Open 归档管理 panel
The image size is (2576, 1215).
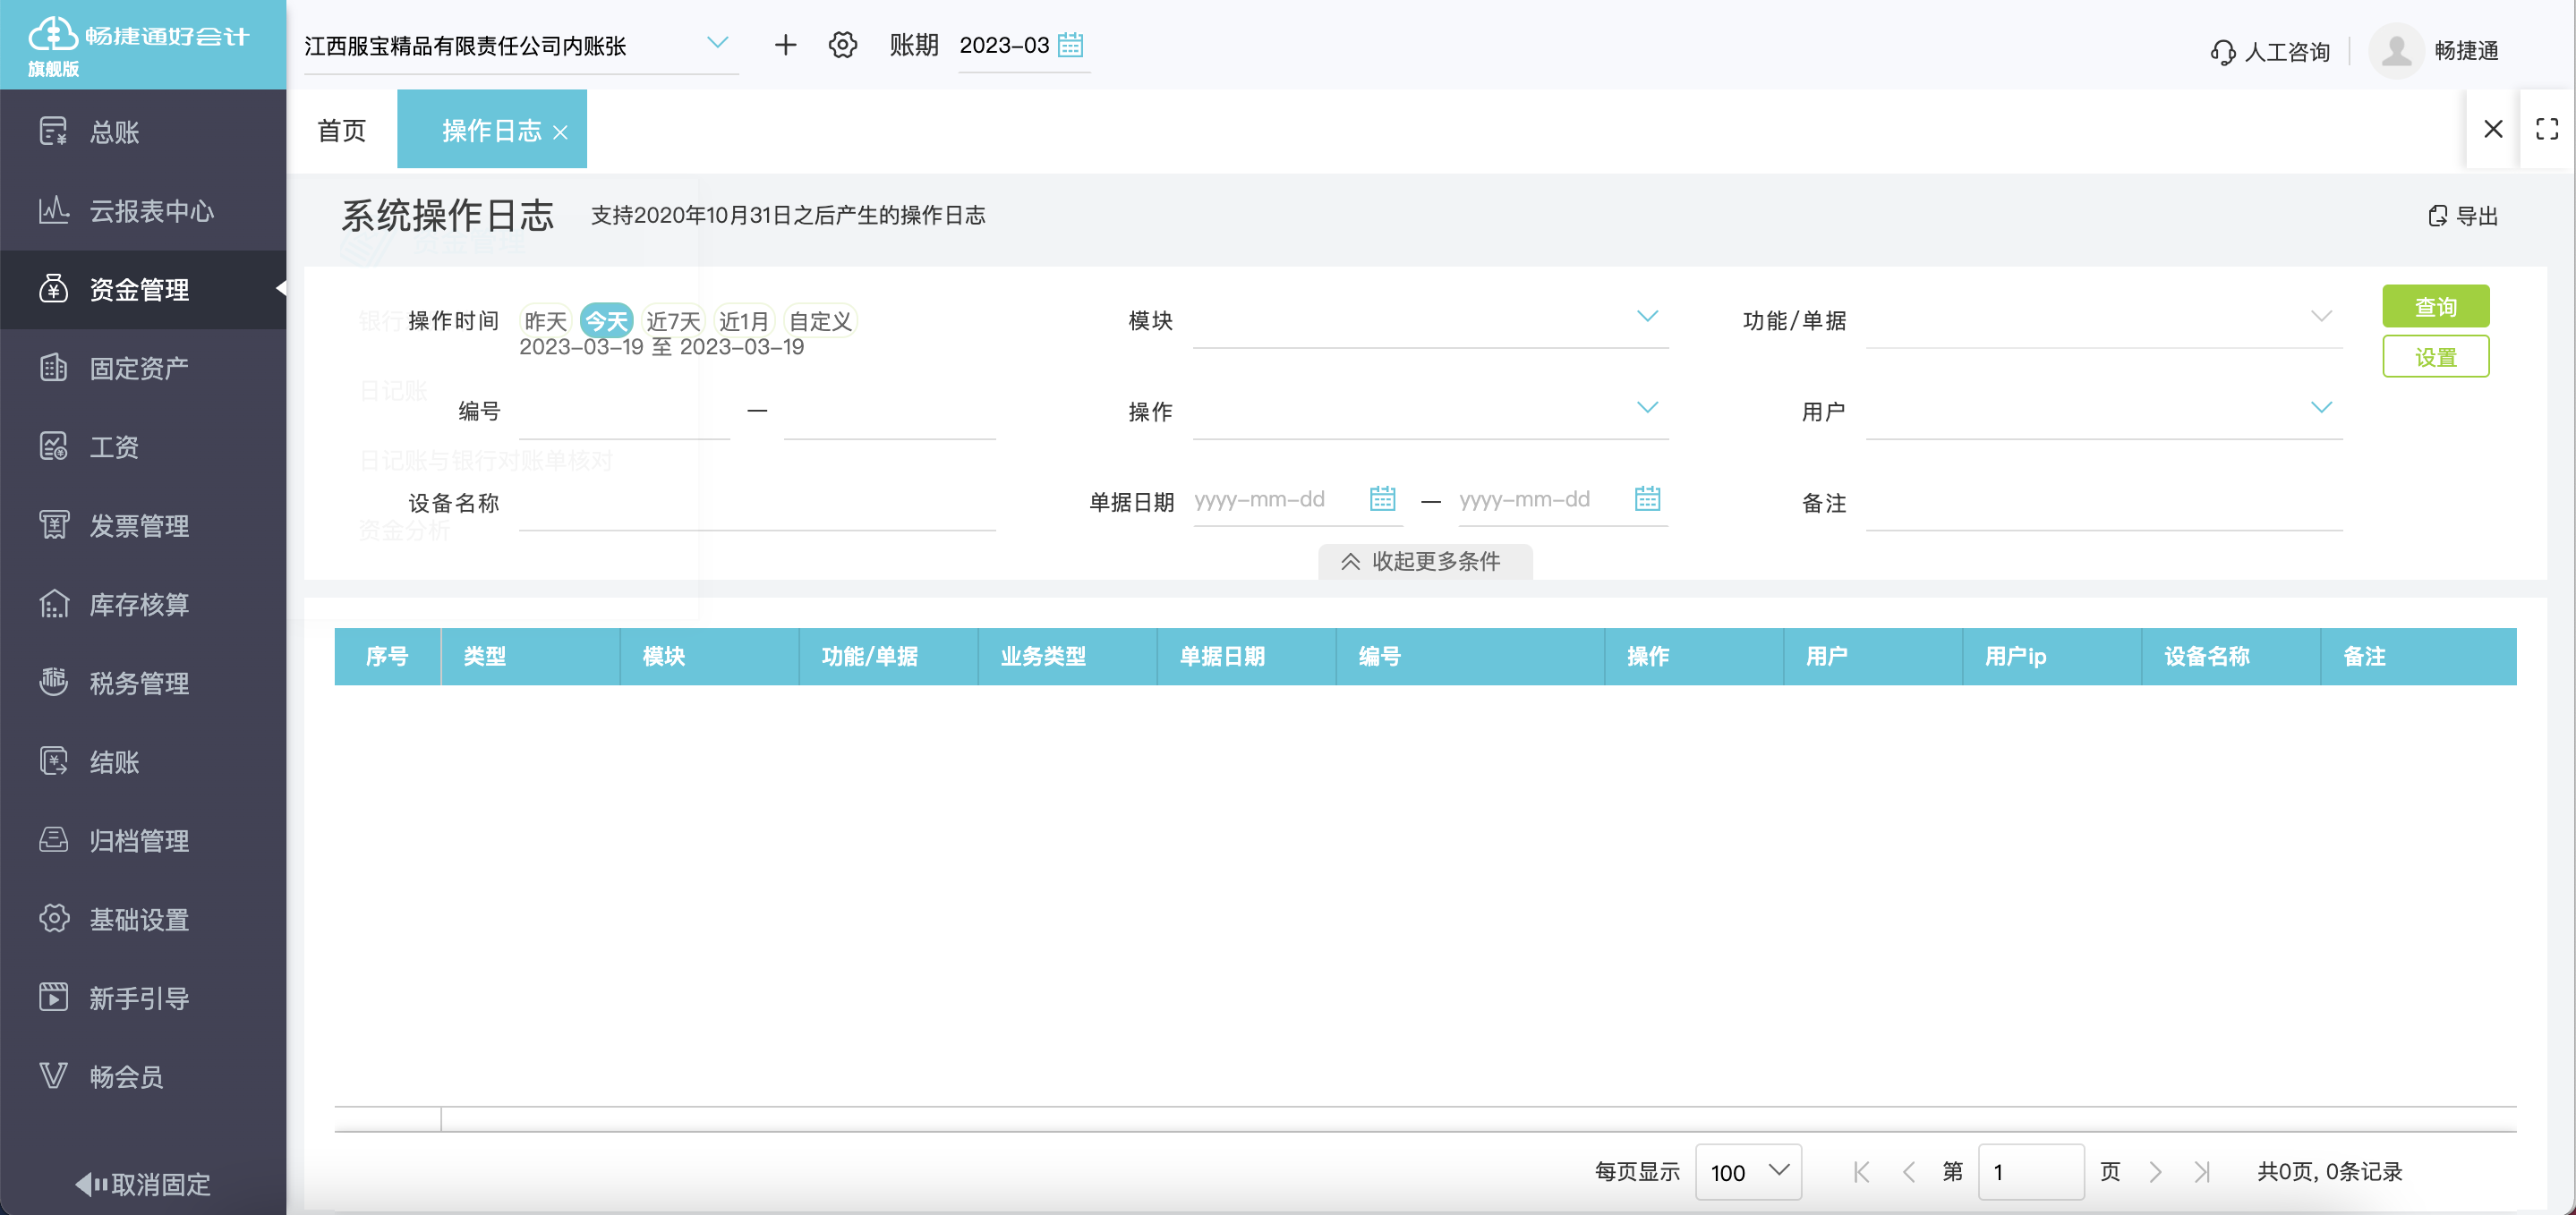pos(140,837)
